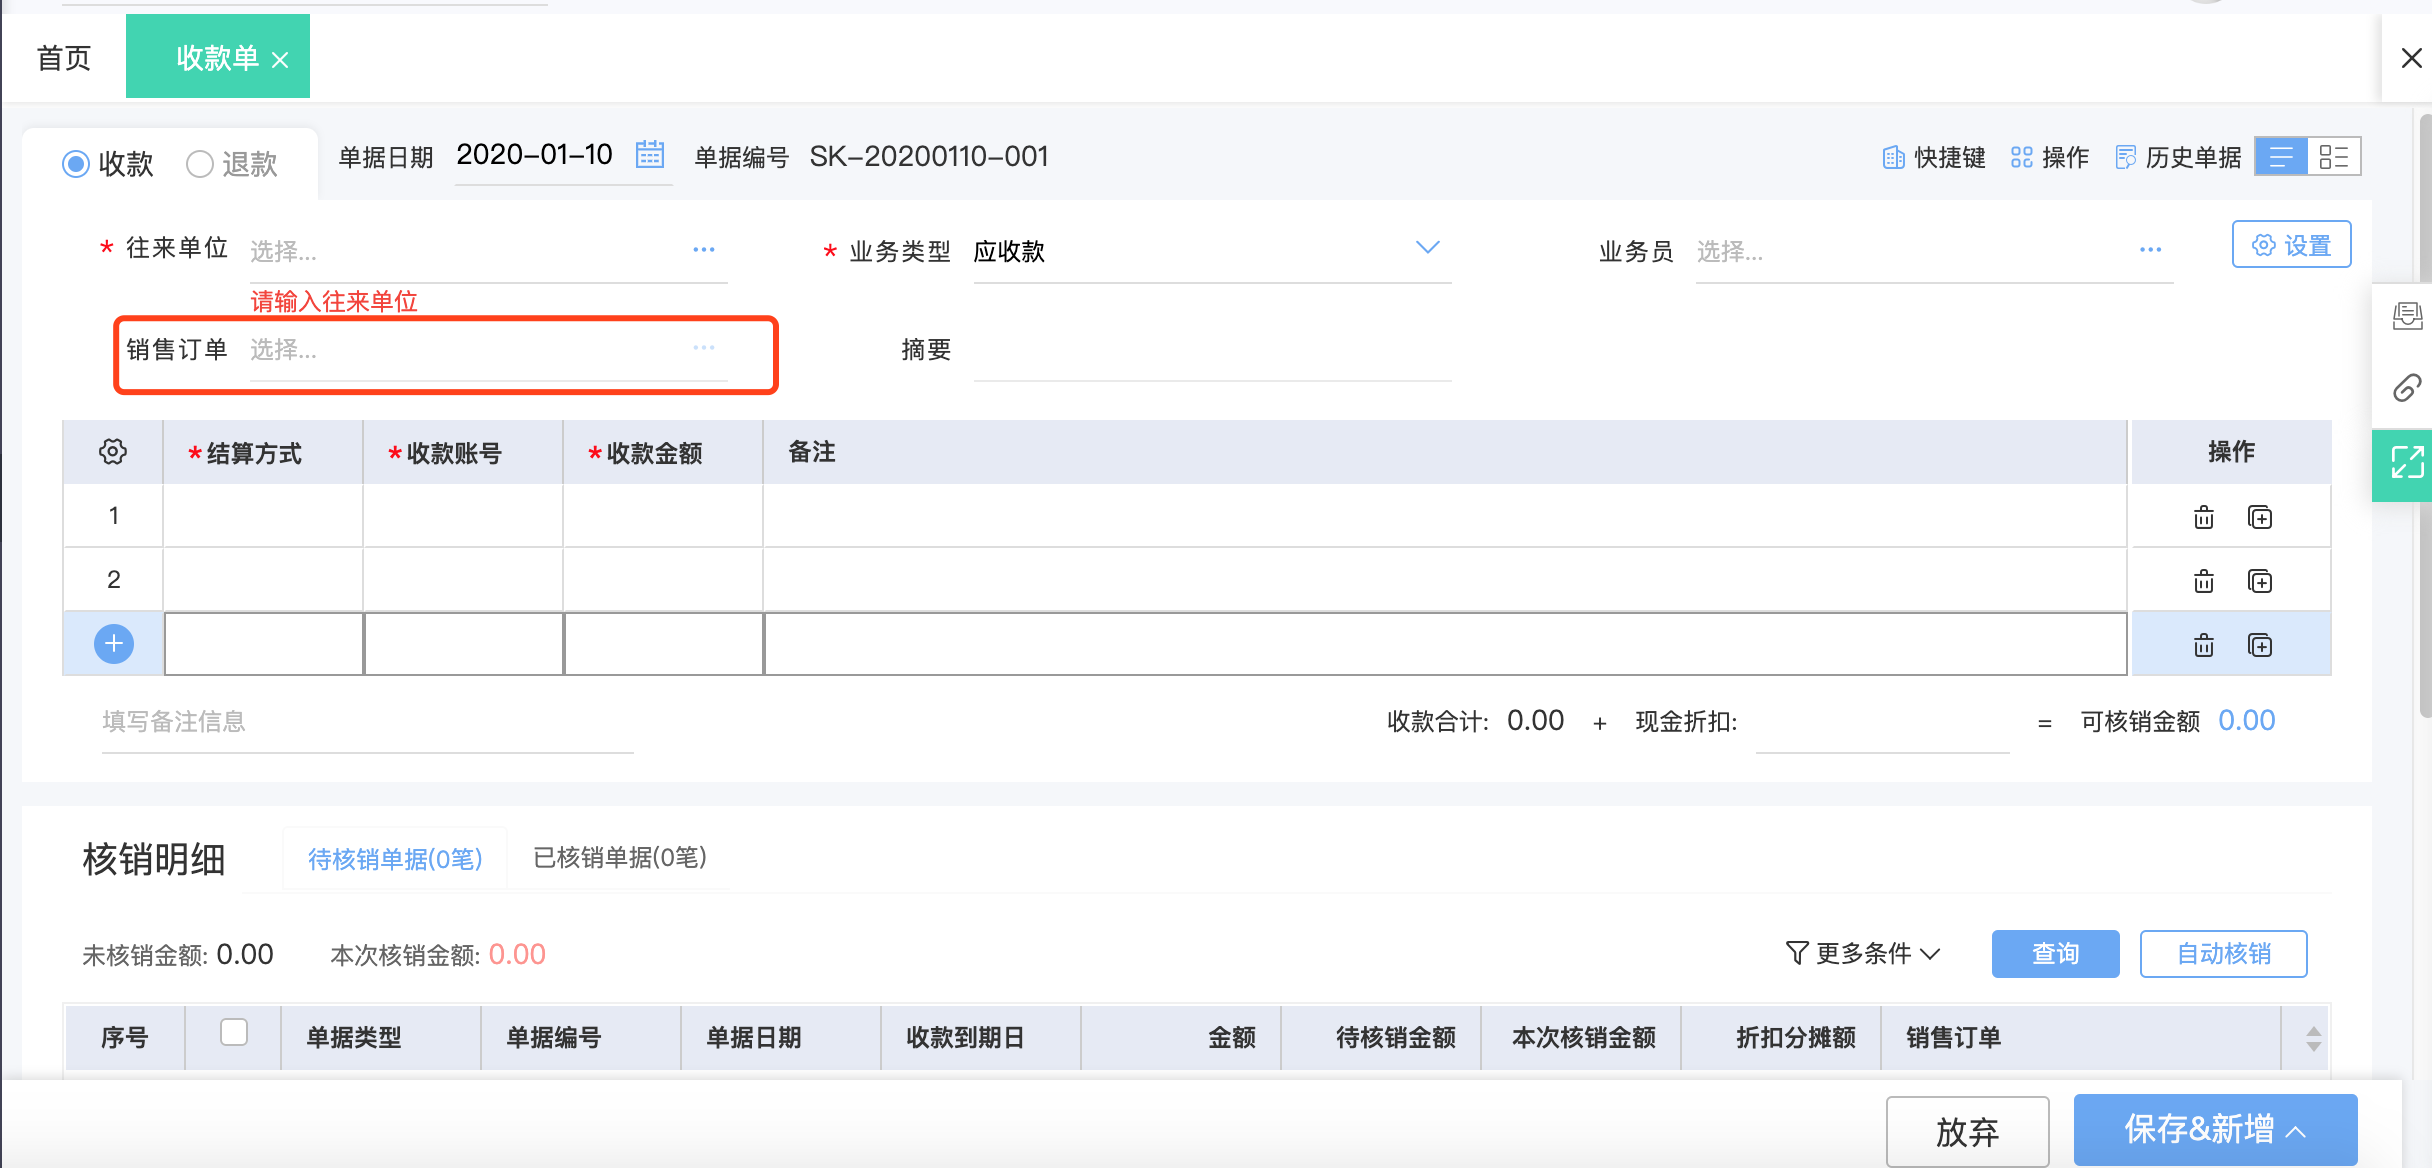Click the 单据日期 calendar icon
Screen dimensions: 2432x1168
653,155
